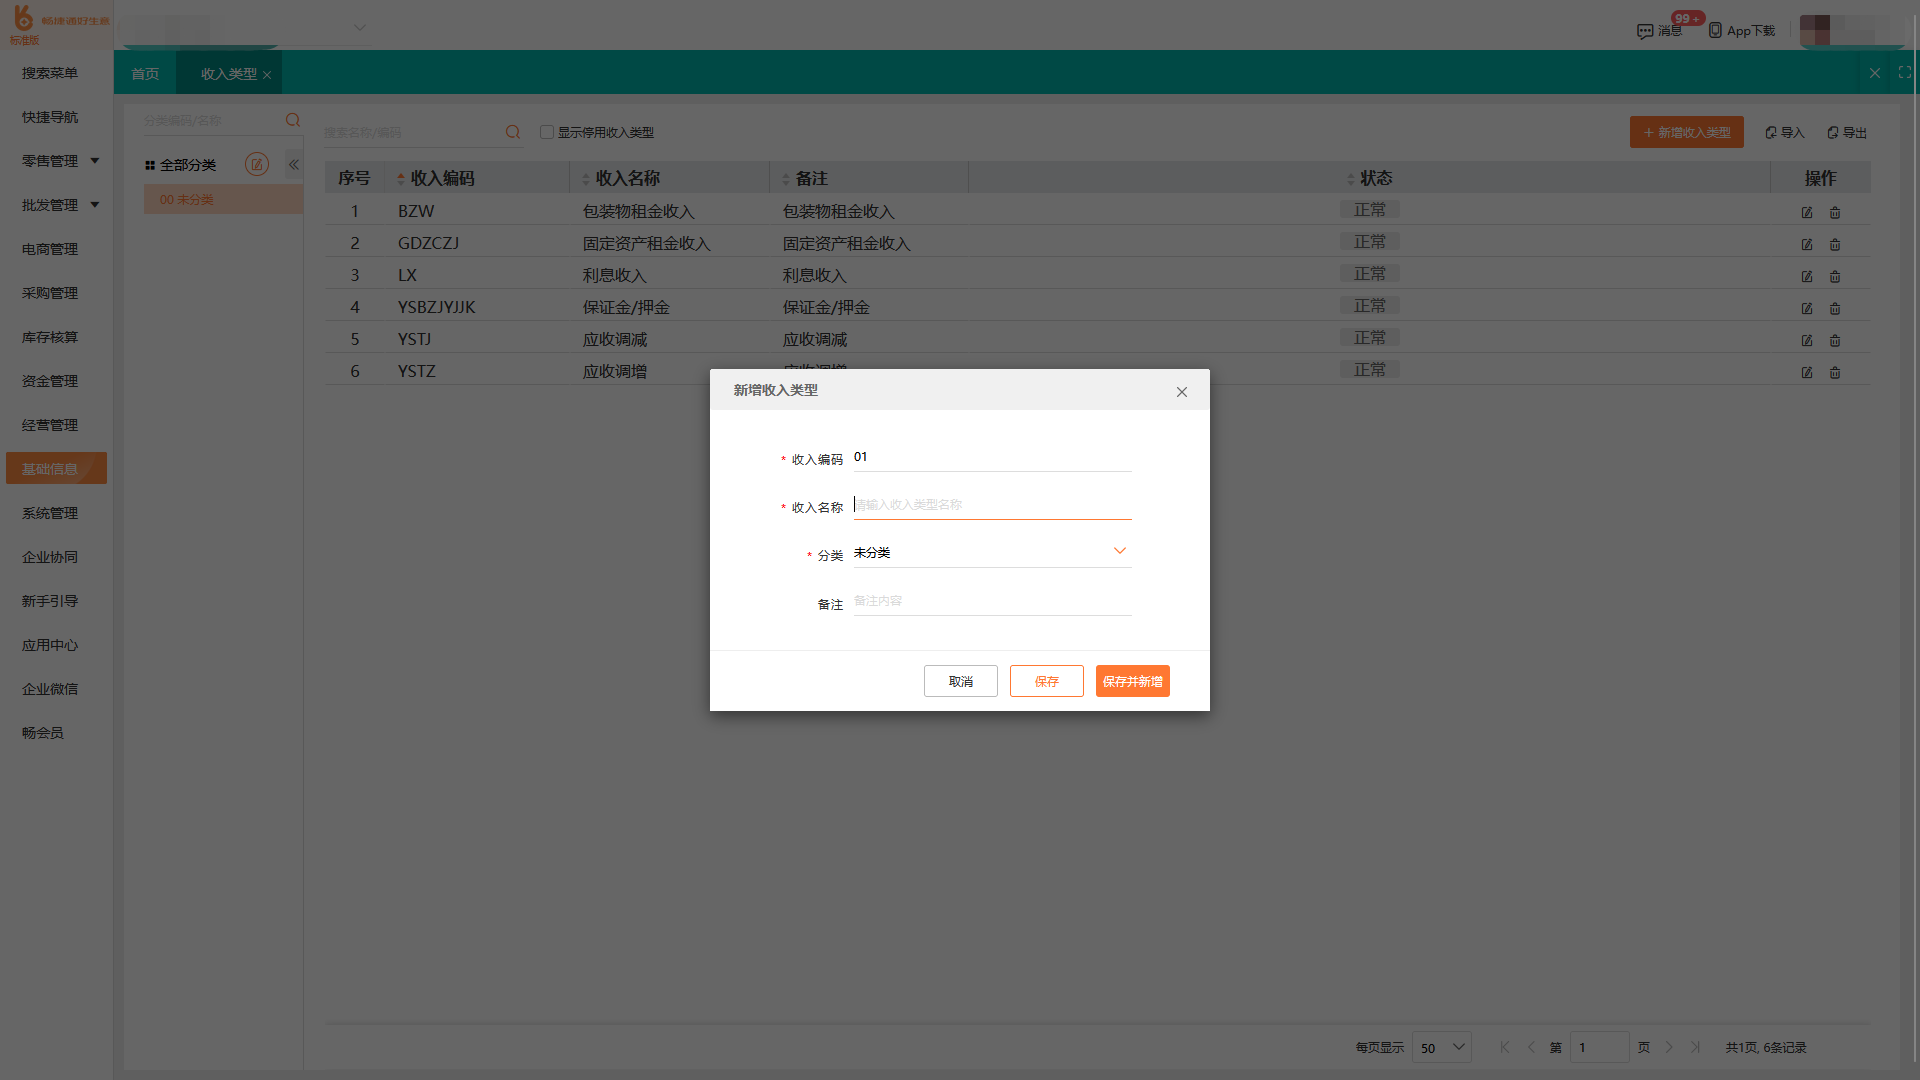Click the edit icon for YSTJ row

tap(1807, 339)
